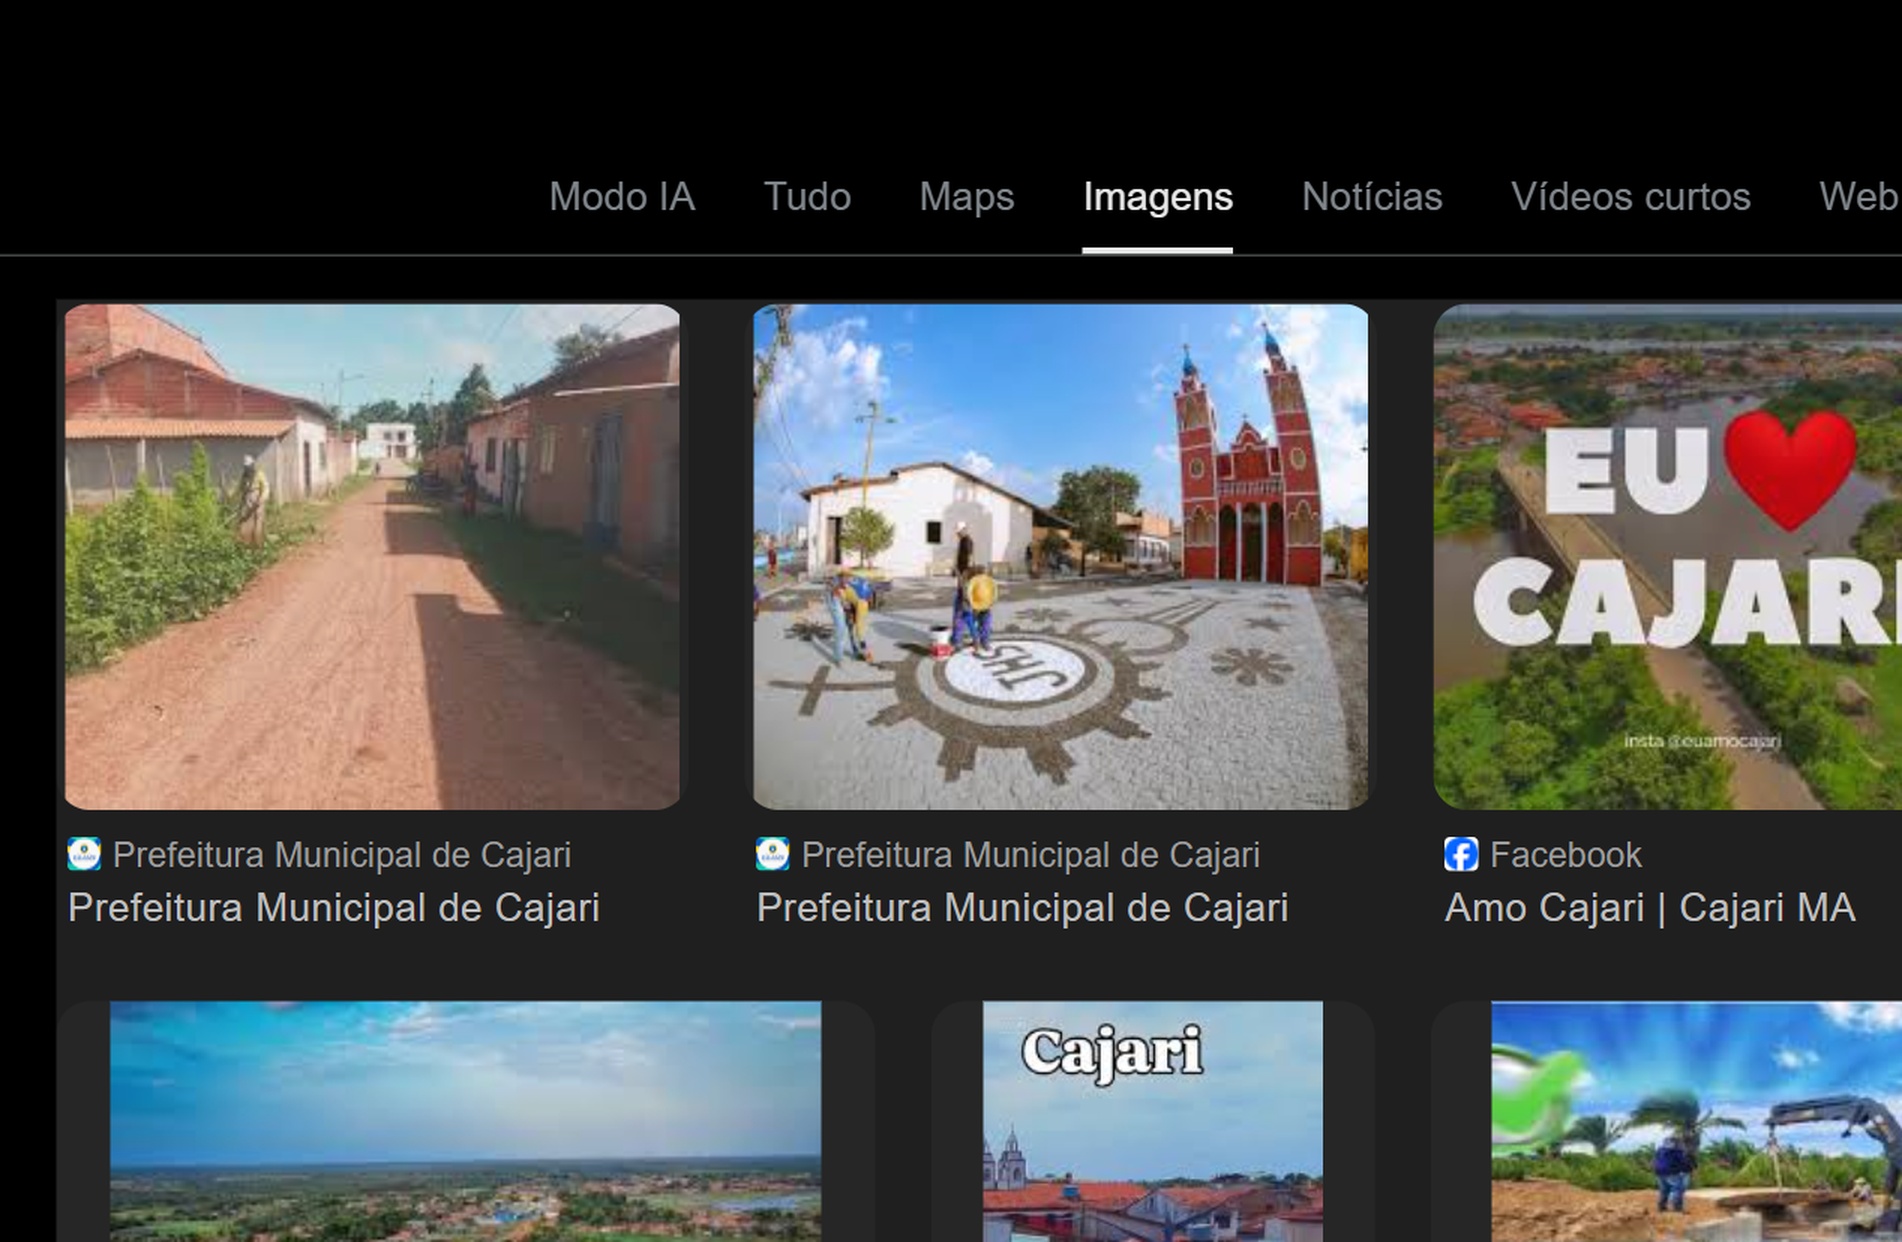The width and height of the screenshot is (1902, 1242).
Task: Open the aerial landscape panorama thumbnail
Action: click(465, 1120)
